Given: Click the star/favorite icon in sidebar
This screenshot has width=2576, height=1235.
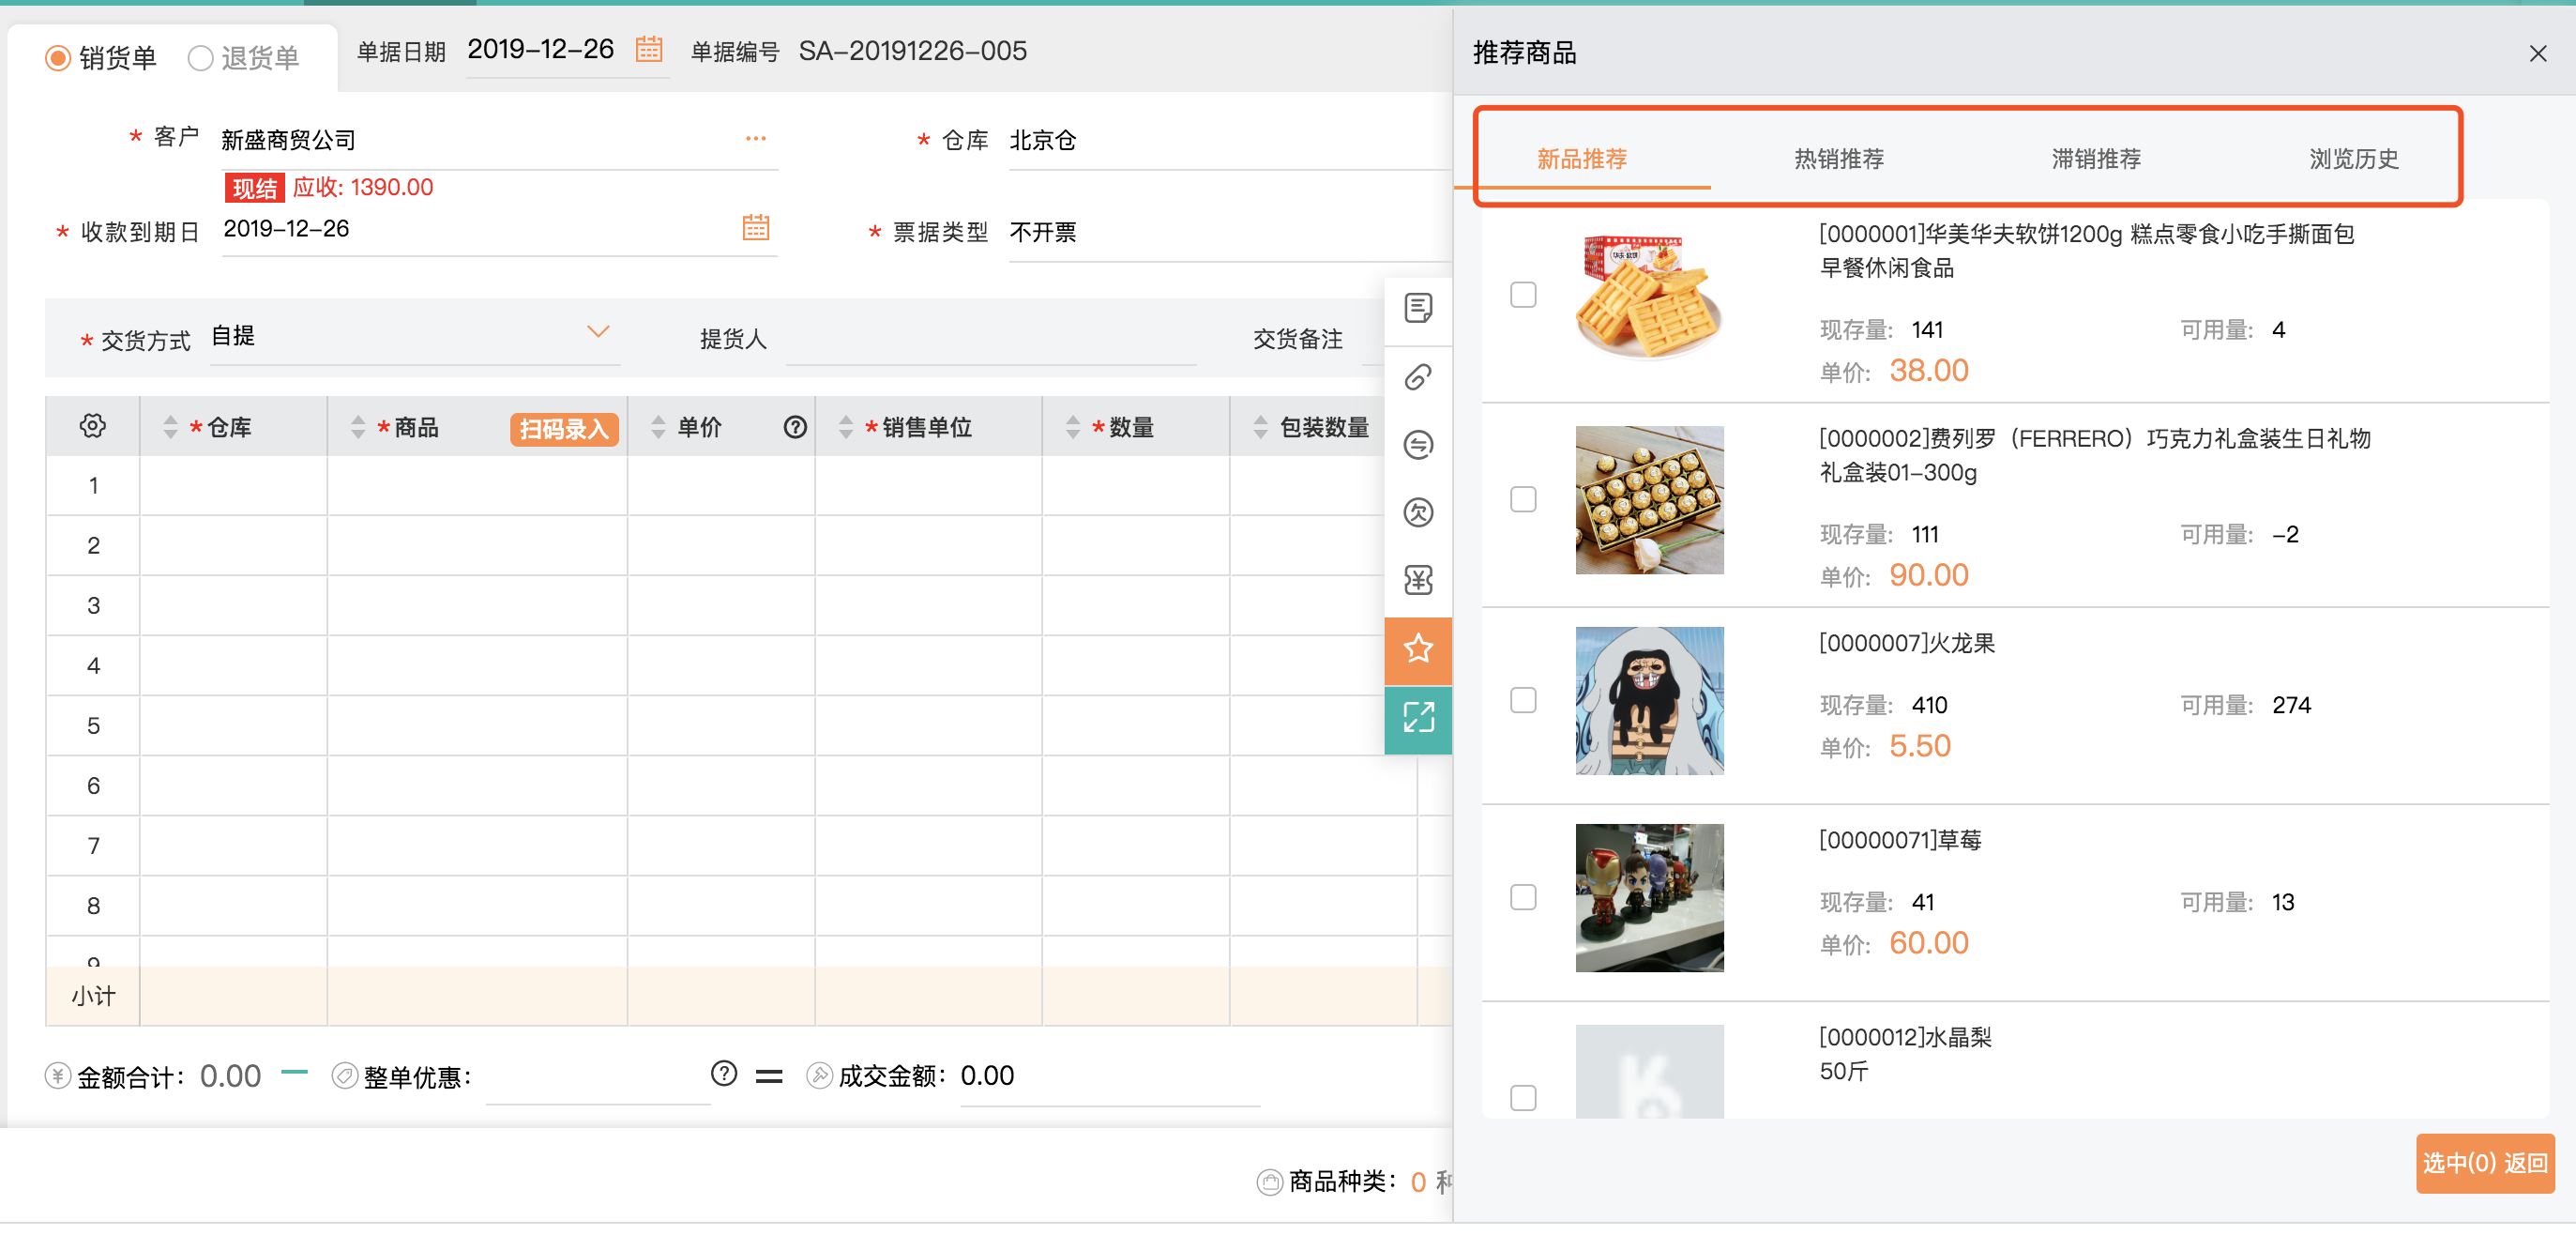Looking at the screenshot, I should (x=1417, y=649).
